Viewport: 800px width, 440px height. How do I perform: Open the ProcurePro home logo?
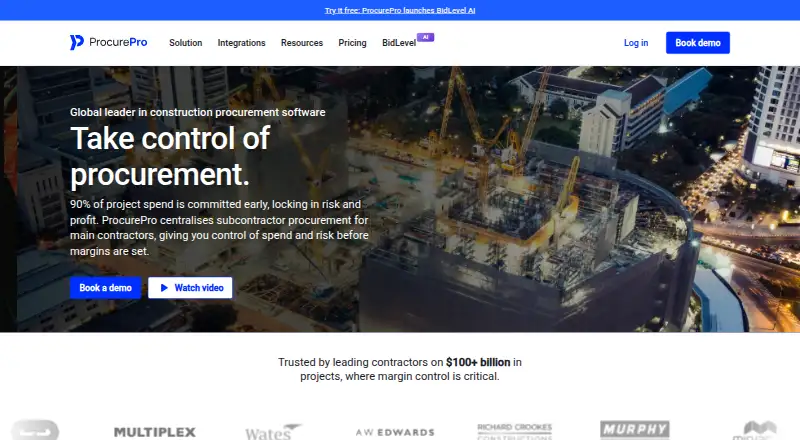108,42
